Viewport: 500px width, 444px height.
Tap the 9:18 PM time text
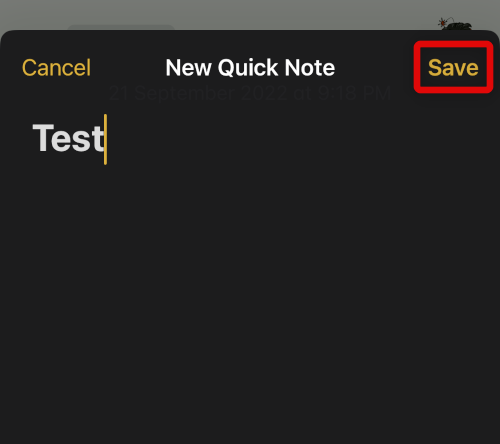(354, 93)
